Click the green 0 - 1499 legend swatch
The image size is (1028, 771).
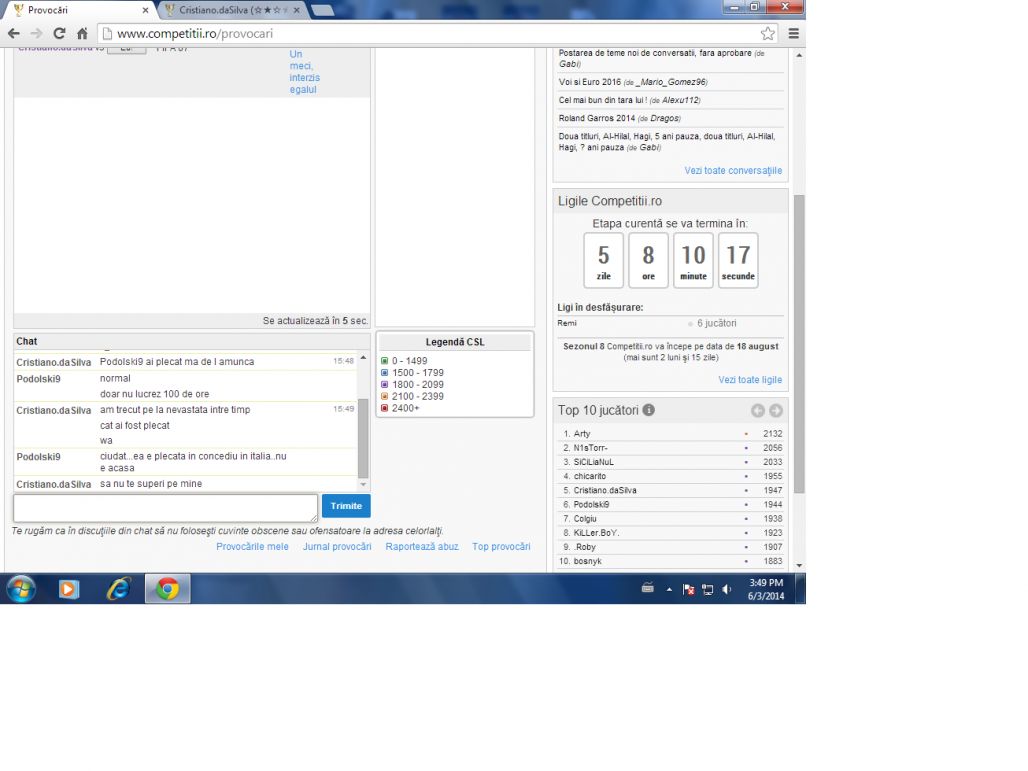(384, 361)
